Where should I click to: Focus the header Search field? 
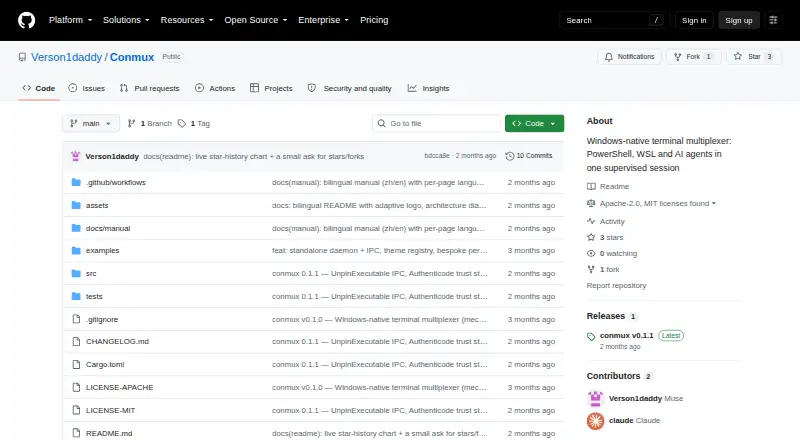click(614, 20)
